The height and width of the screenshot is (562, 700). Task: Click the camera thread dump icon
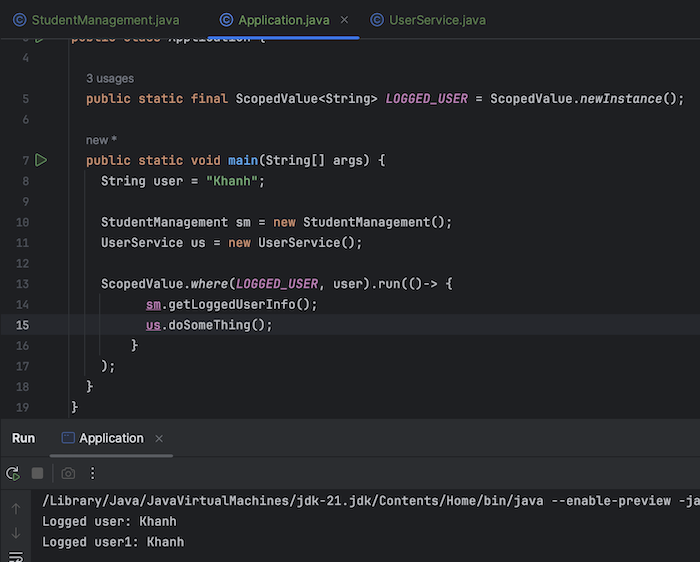(x=68, y=473)
